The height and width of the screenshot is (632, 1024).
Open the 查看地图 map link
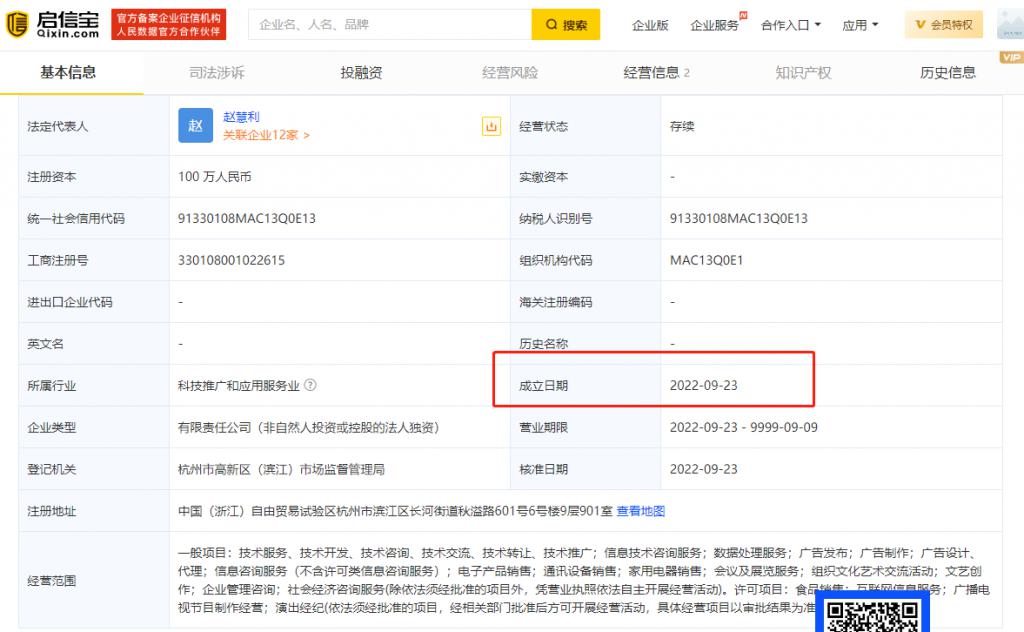click(x=640, y=511)
